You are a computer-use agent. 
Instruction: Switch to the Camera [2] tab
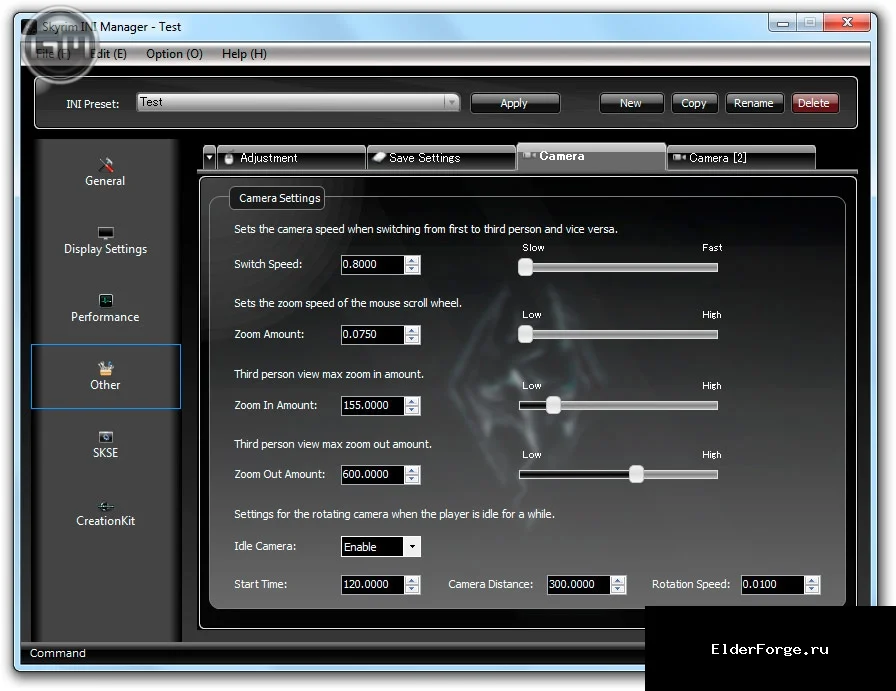point(738,158)
